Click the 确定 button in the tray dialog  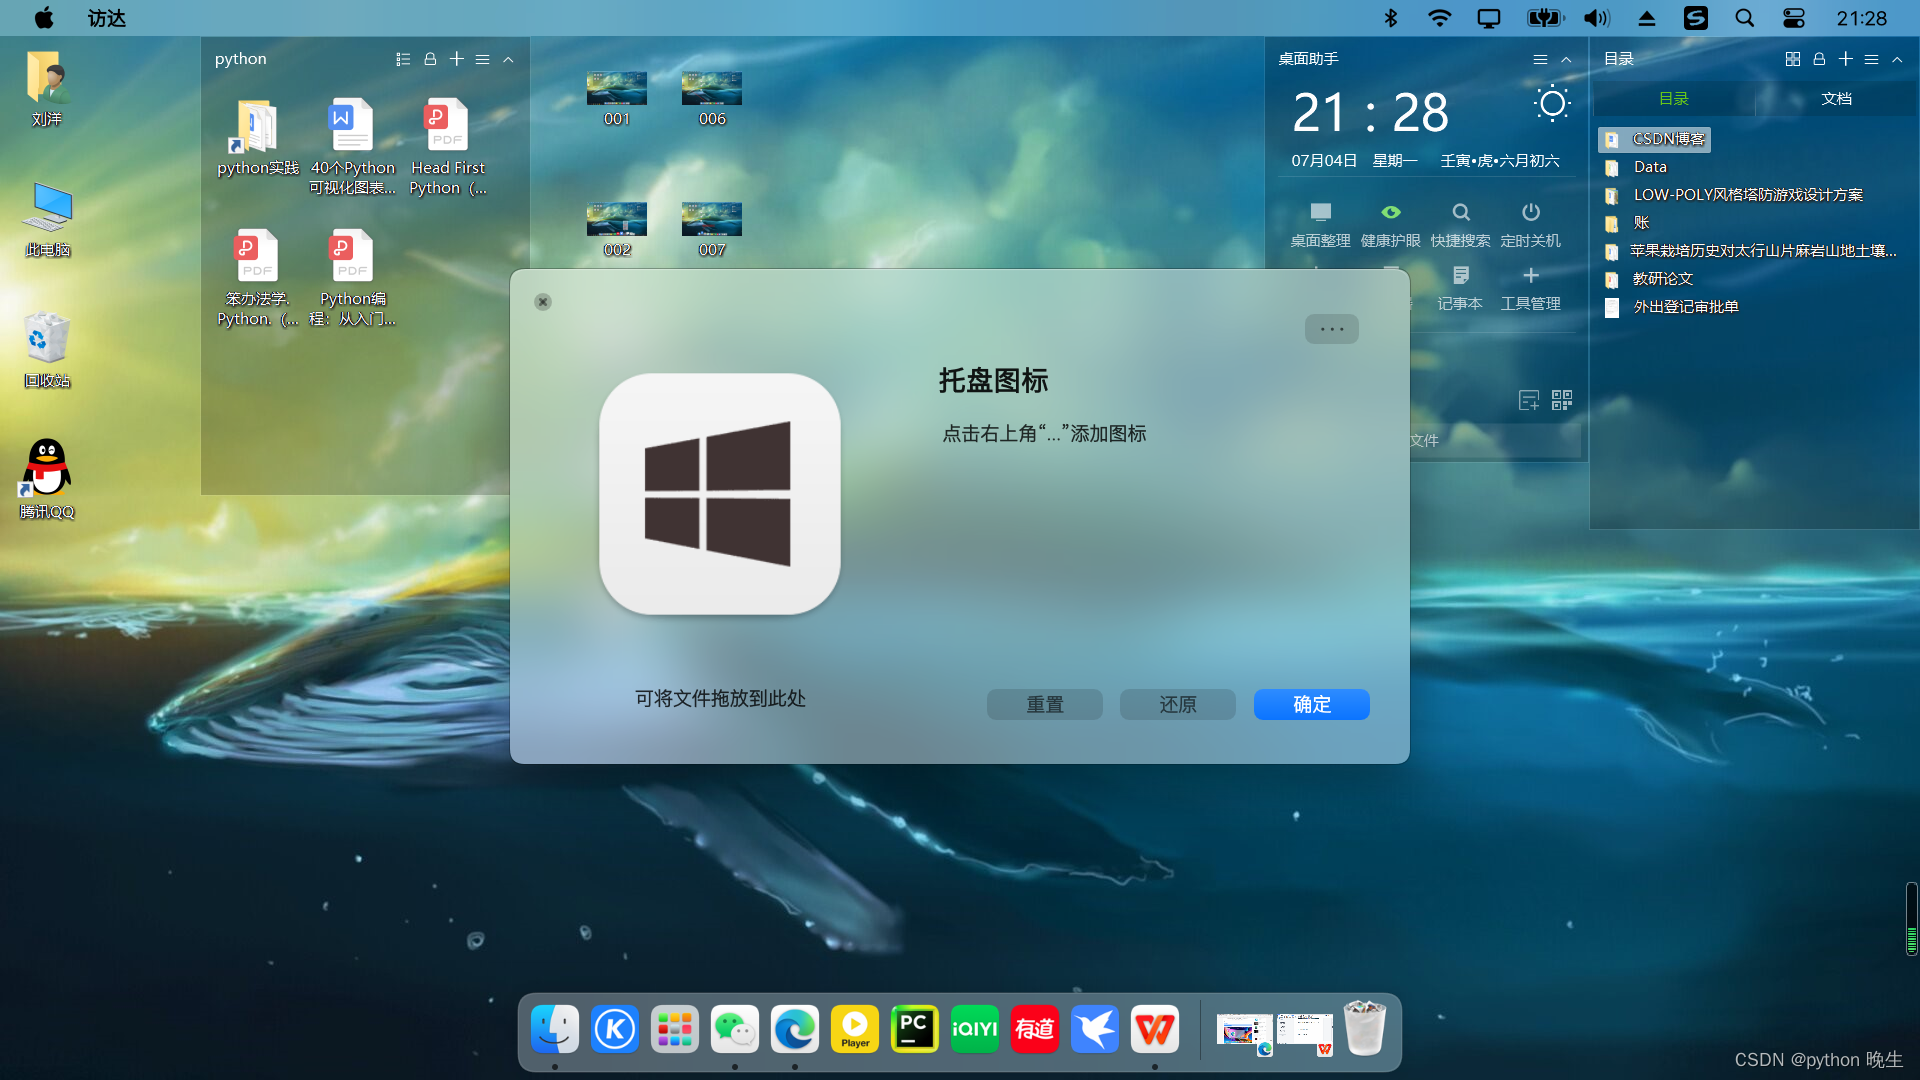pyautogui.click(x=1311, y=704)
